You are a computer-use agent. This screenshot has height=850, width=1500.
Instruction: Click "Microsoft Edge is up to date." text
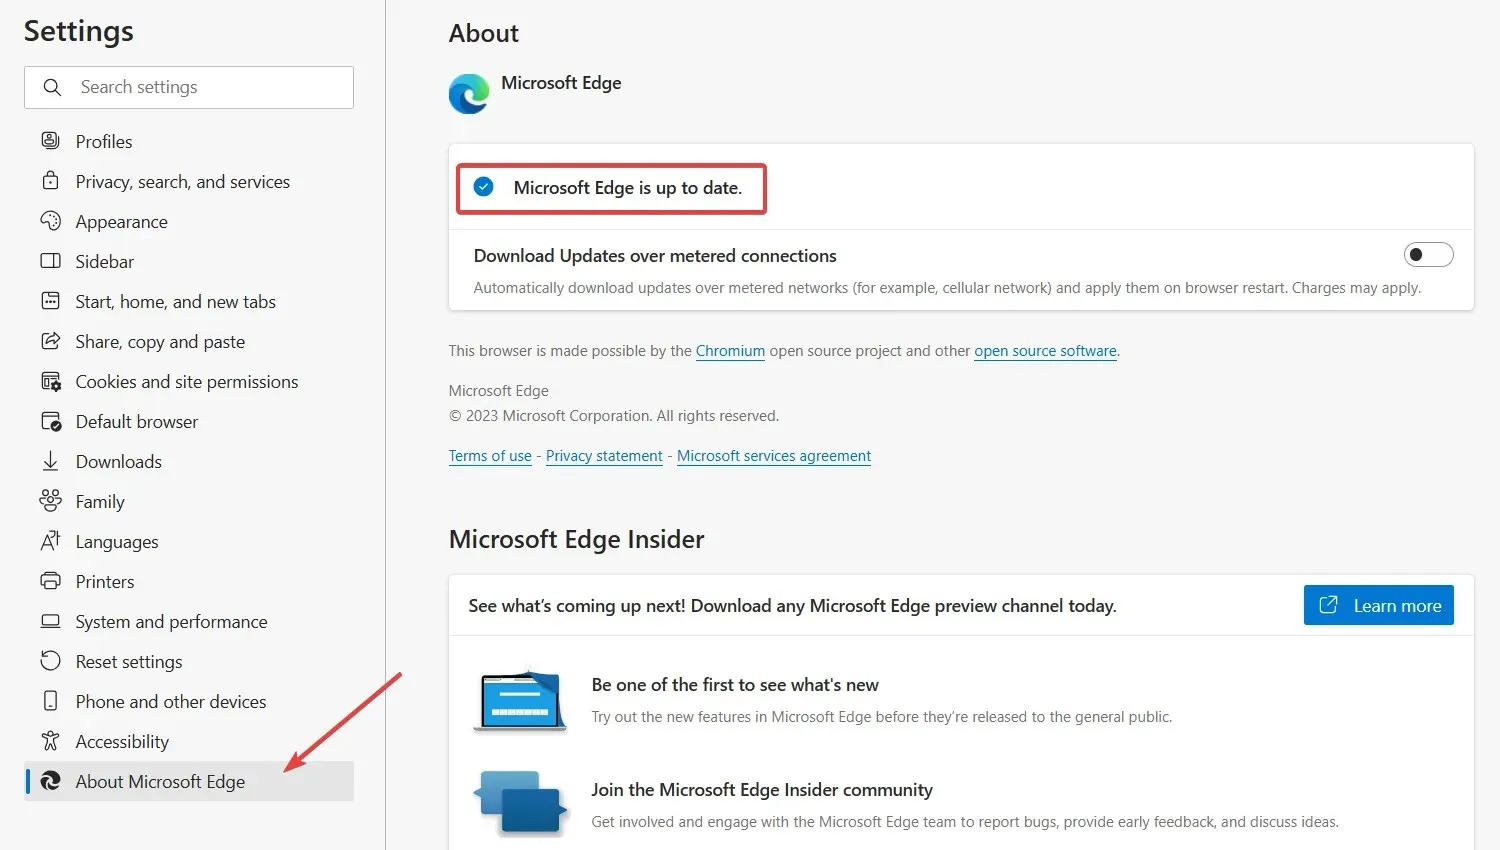628,188
